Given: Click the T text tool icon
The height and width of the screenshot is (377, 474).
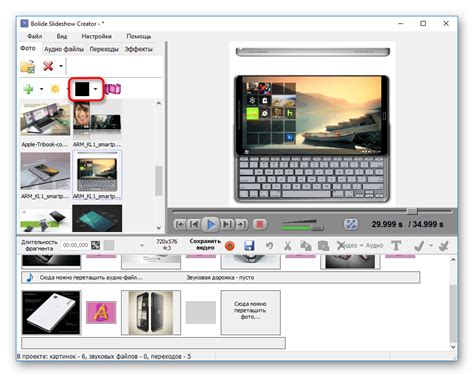Looking at the screenshot, I should (x=396, y=246).
